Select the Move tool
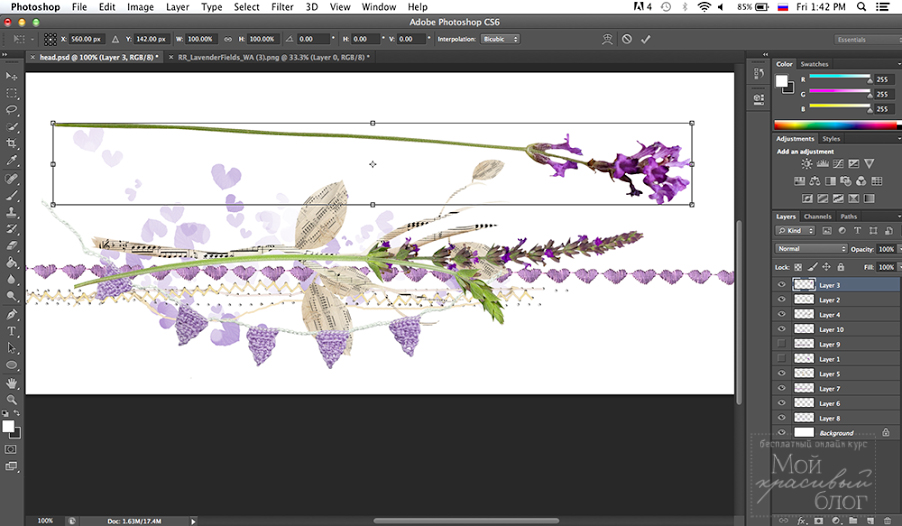Image resolution: width=902 pixels, height=526 pixels. pyautogui.click(x=12, y=76)
